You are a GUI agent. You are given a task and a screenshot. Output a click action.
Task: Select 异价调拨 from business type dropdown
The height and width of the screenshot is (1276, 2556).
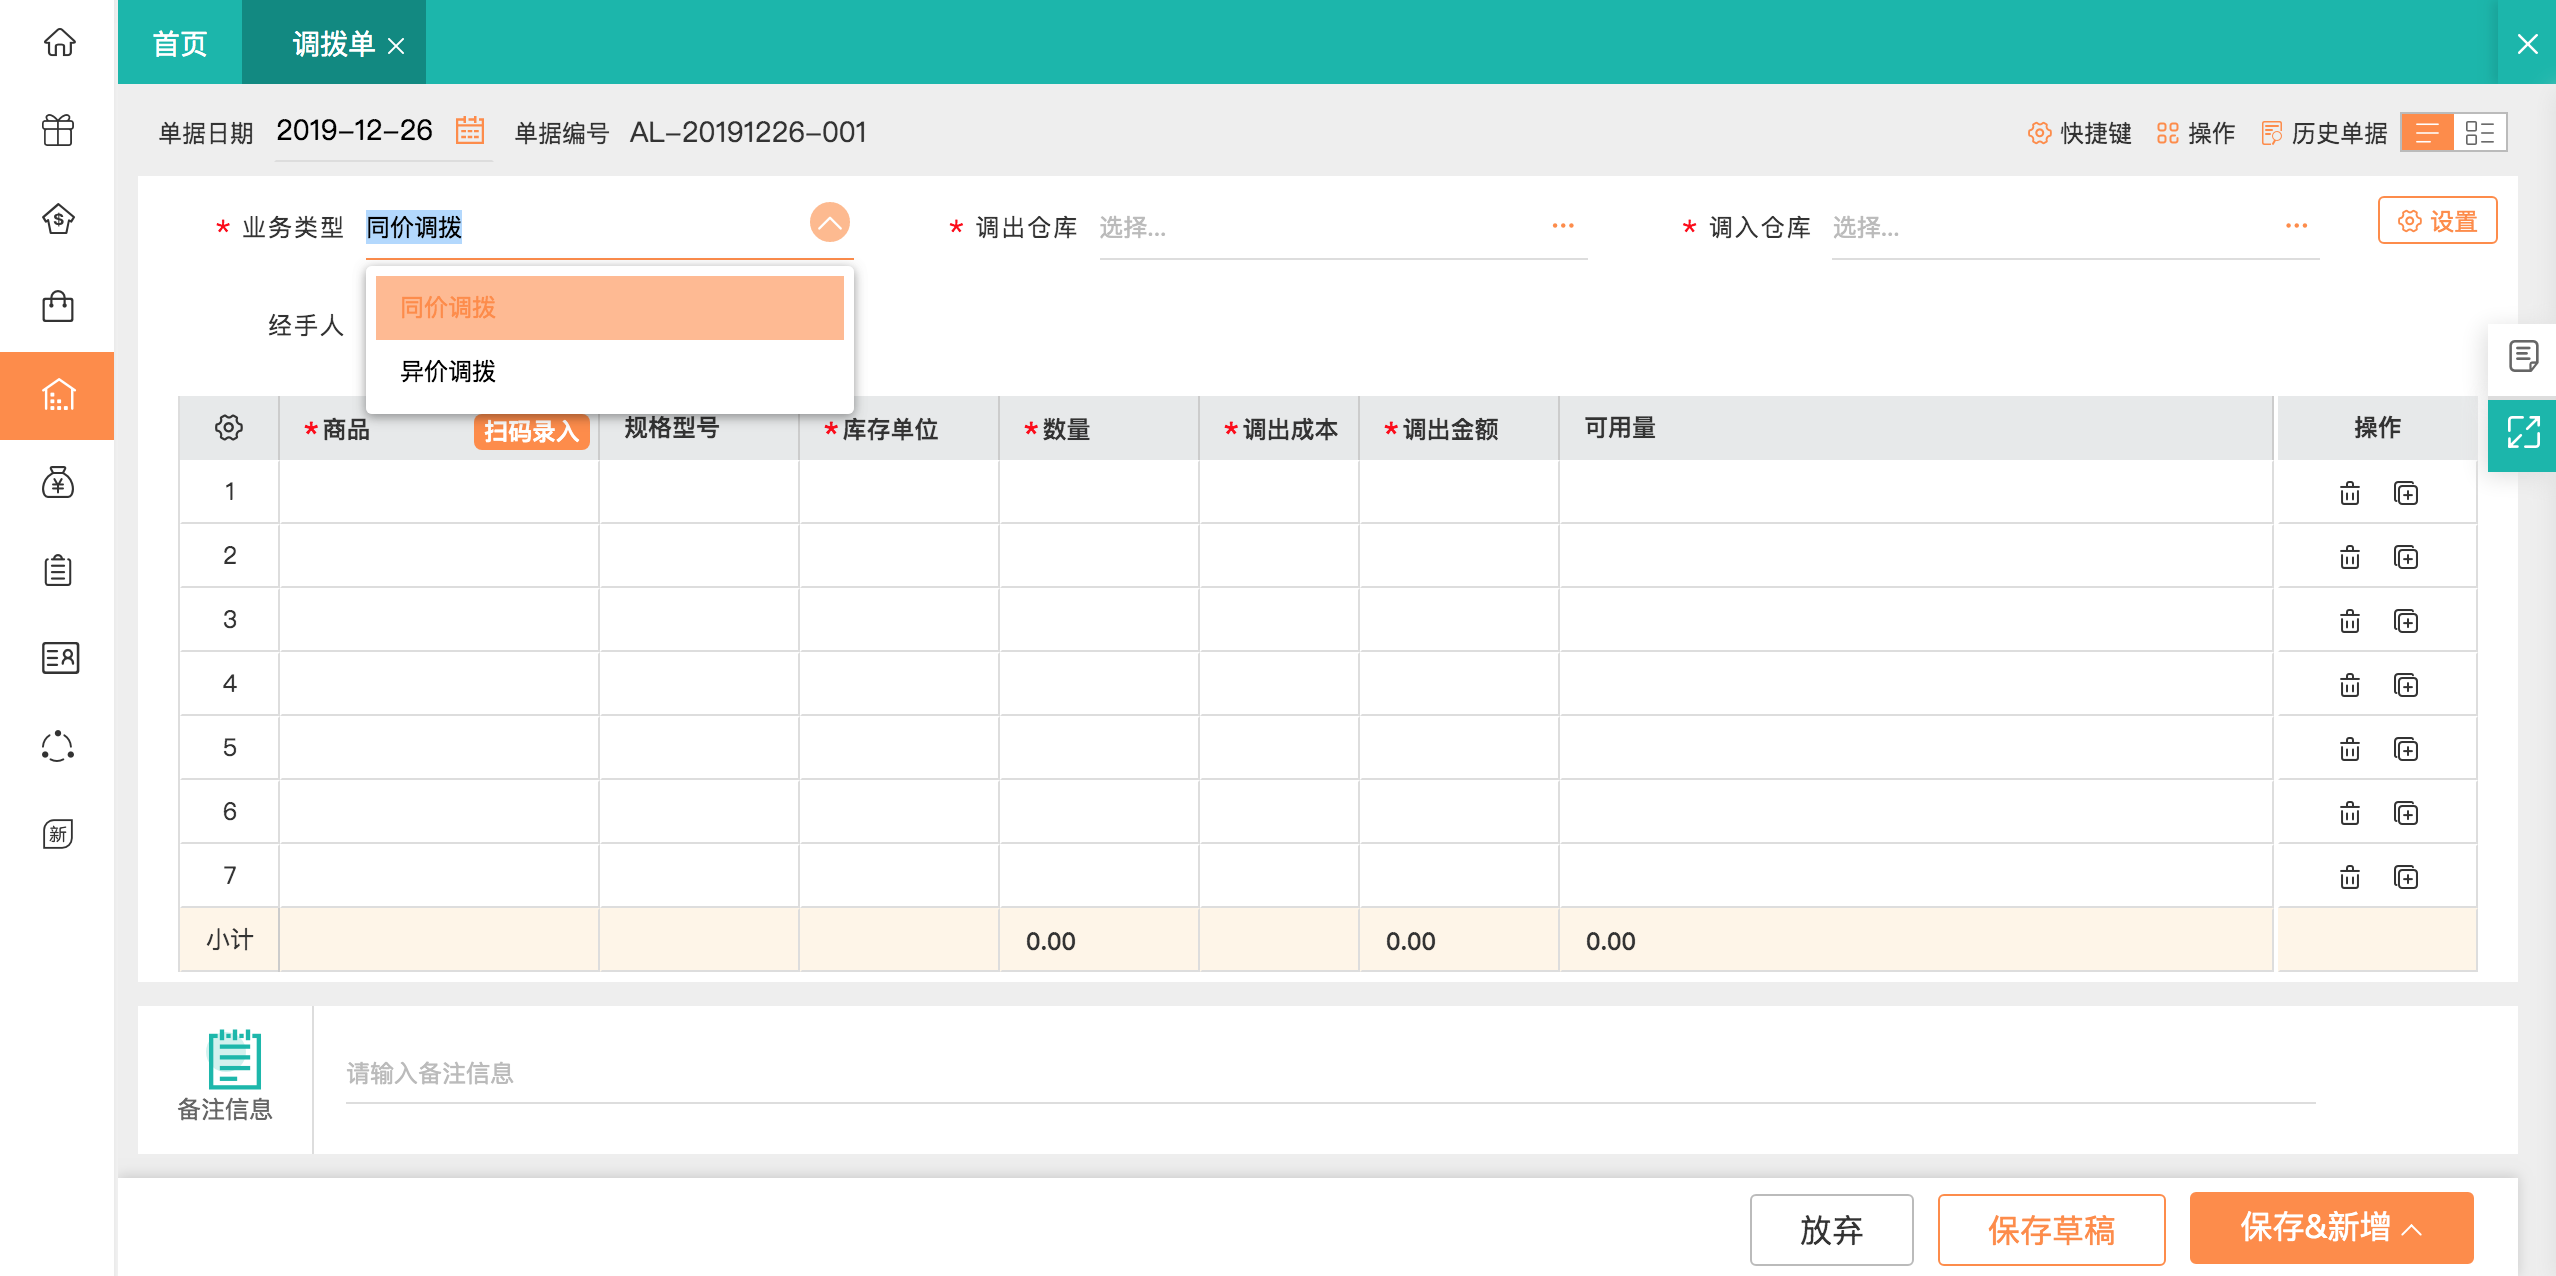pos(447,372)
